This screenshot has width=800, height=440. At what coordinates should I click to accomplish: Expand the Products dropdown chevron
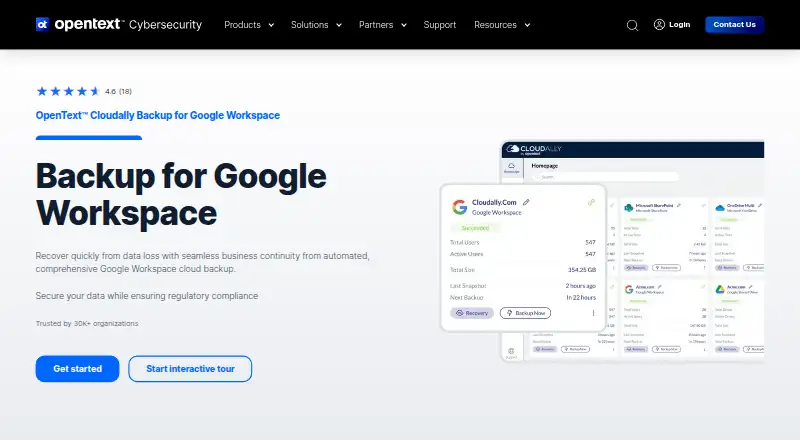click(271, 25)
